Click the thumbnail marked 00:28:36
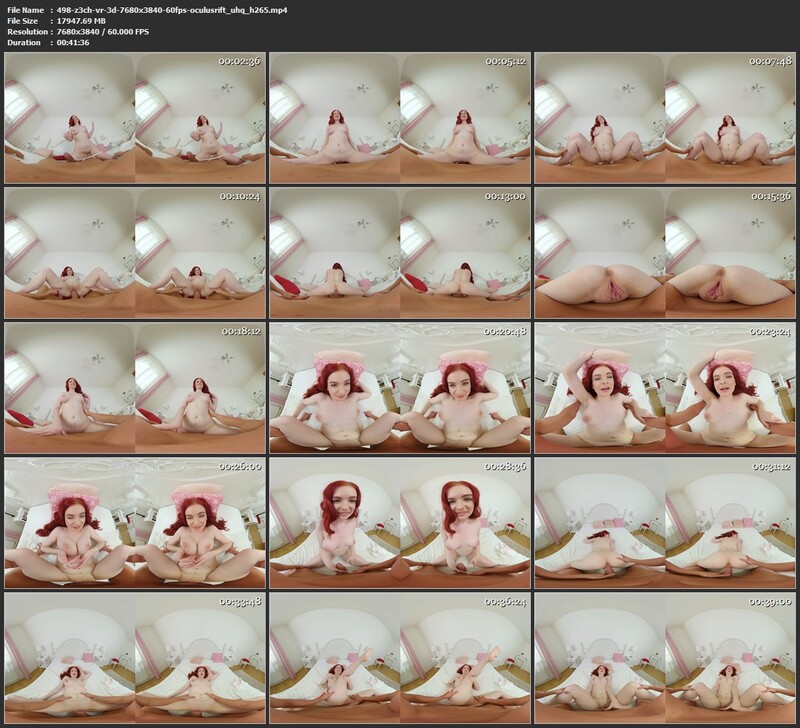Image resolution: width=800 pixels, height=728 pixels. pyautogui.click(x=400, y=522)
